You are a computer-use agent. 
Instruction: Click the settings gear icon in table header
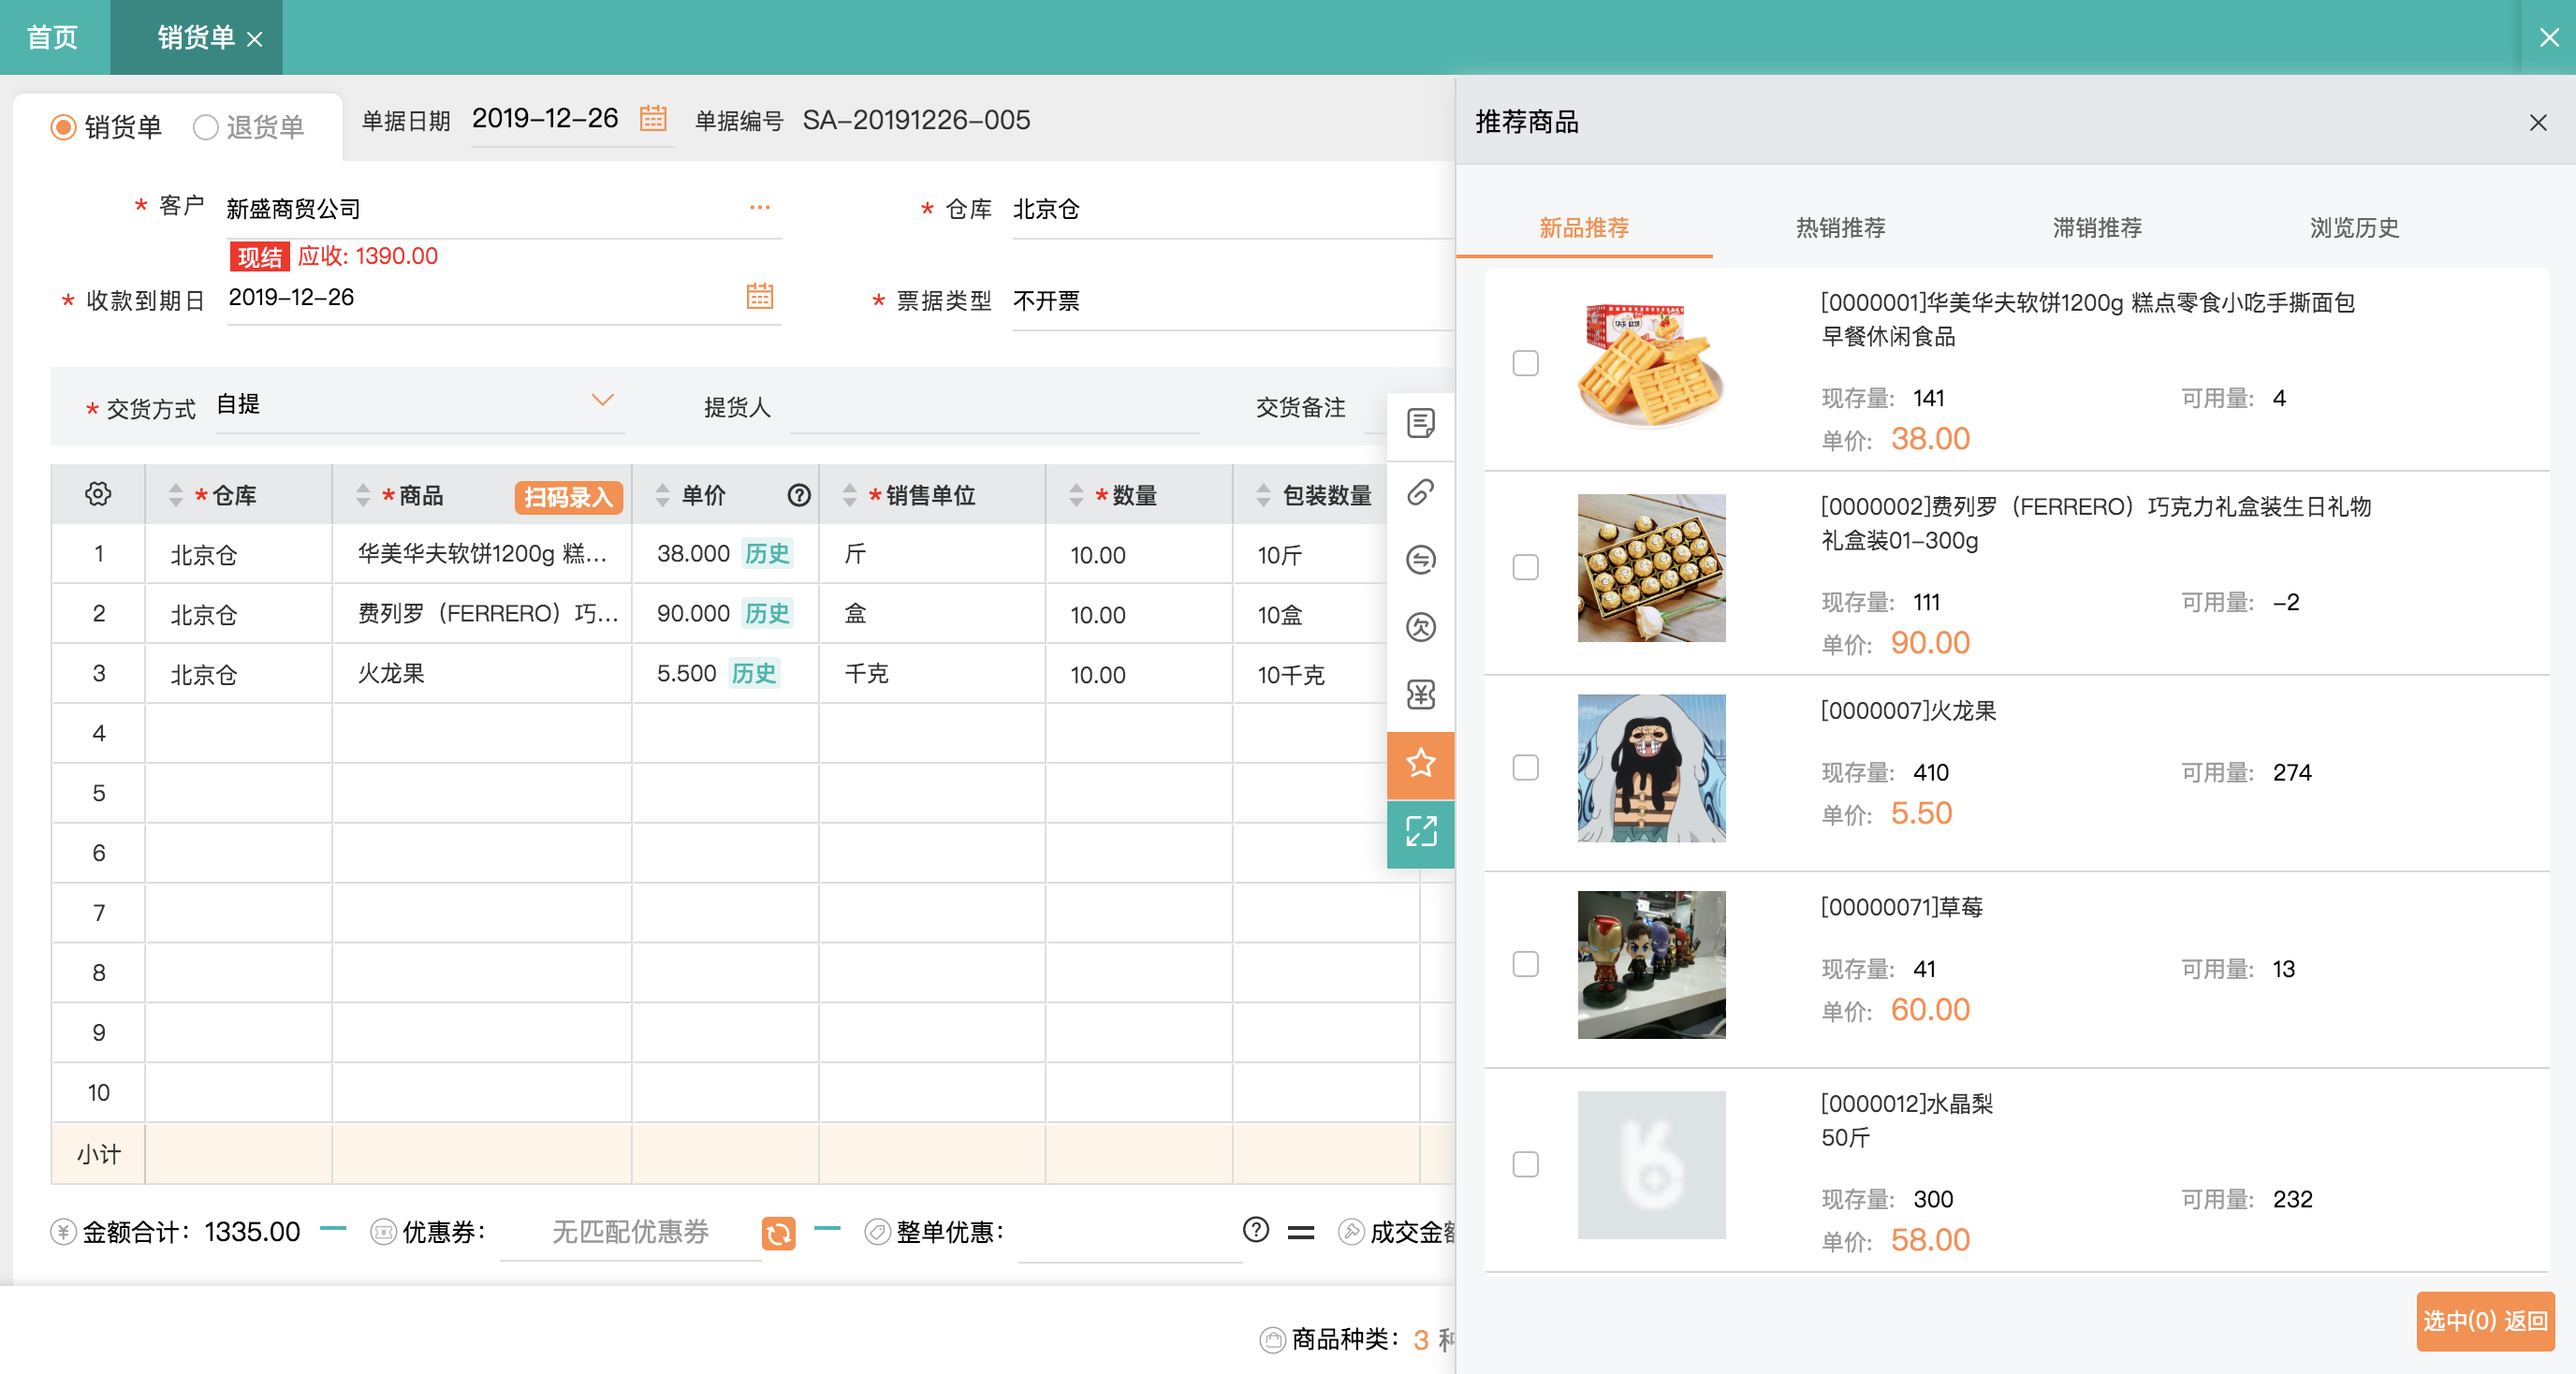point(97,495)
